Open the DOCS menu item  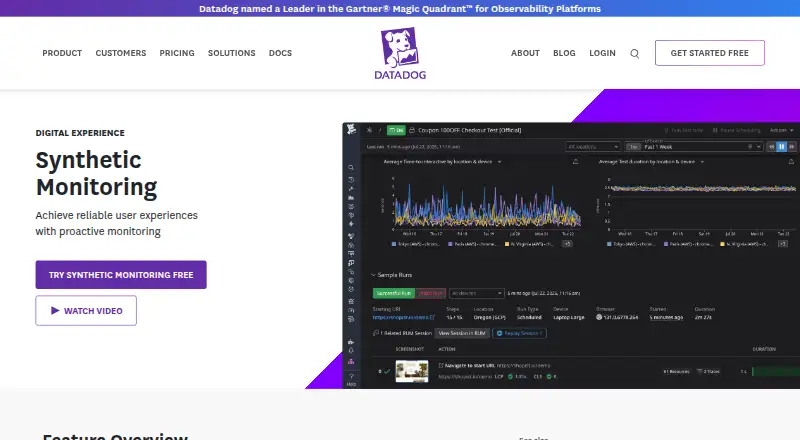pos(281,53)
